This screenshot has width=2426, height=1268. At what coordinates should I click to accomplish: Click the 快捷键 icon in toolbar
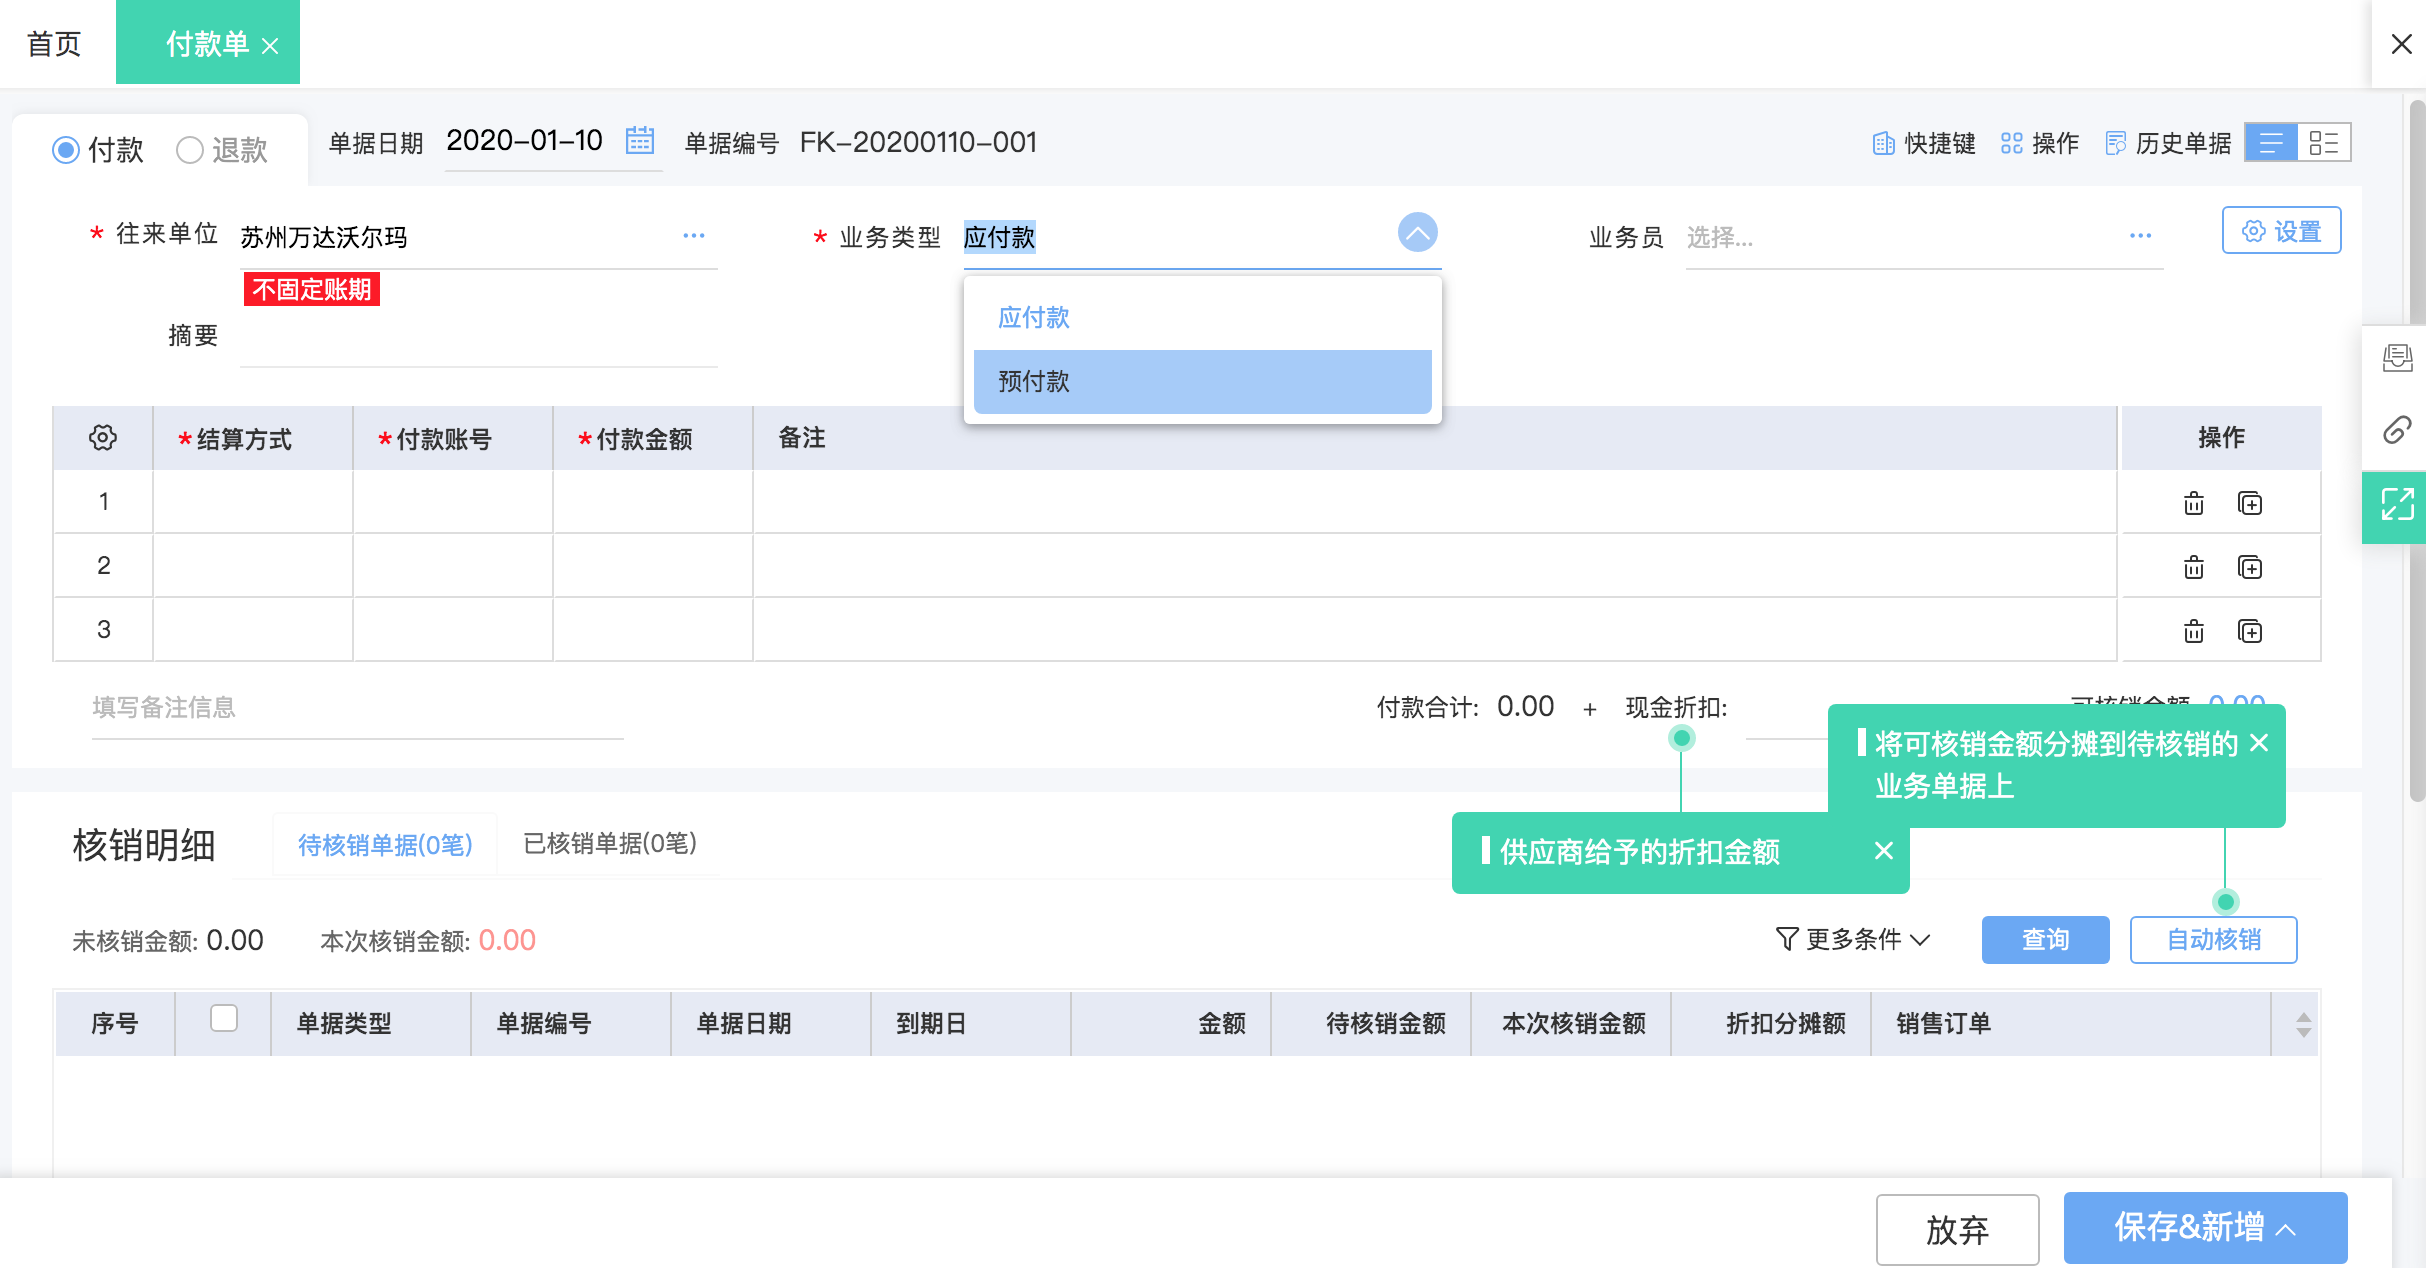(x=1882, y=143)
